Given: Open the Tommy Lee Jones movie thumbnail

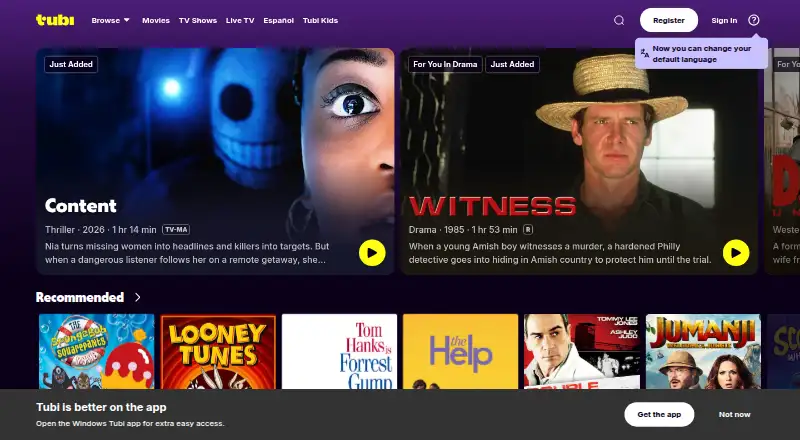Looking at the screenshot, I should [x=582, y=351].
